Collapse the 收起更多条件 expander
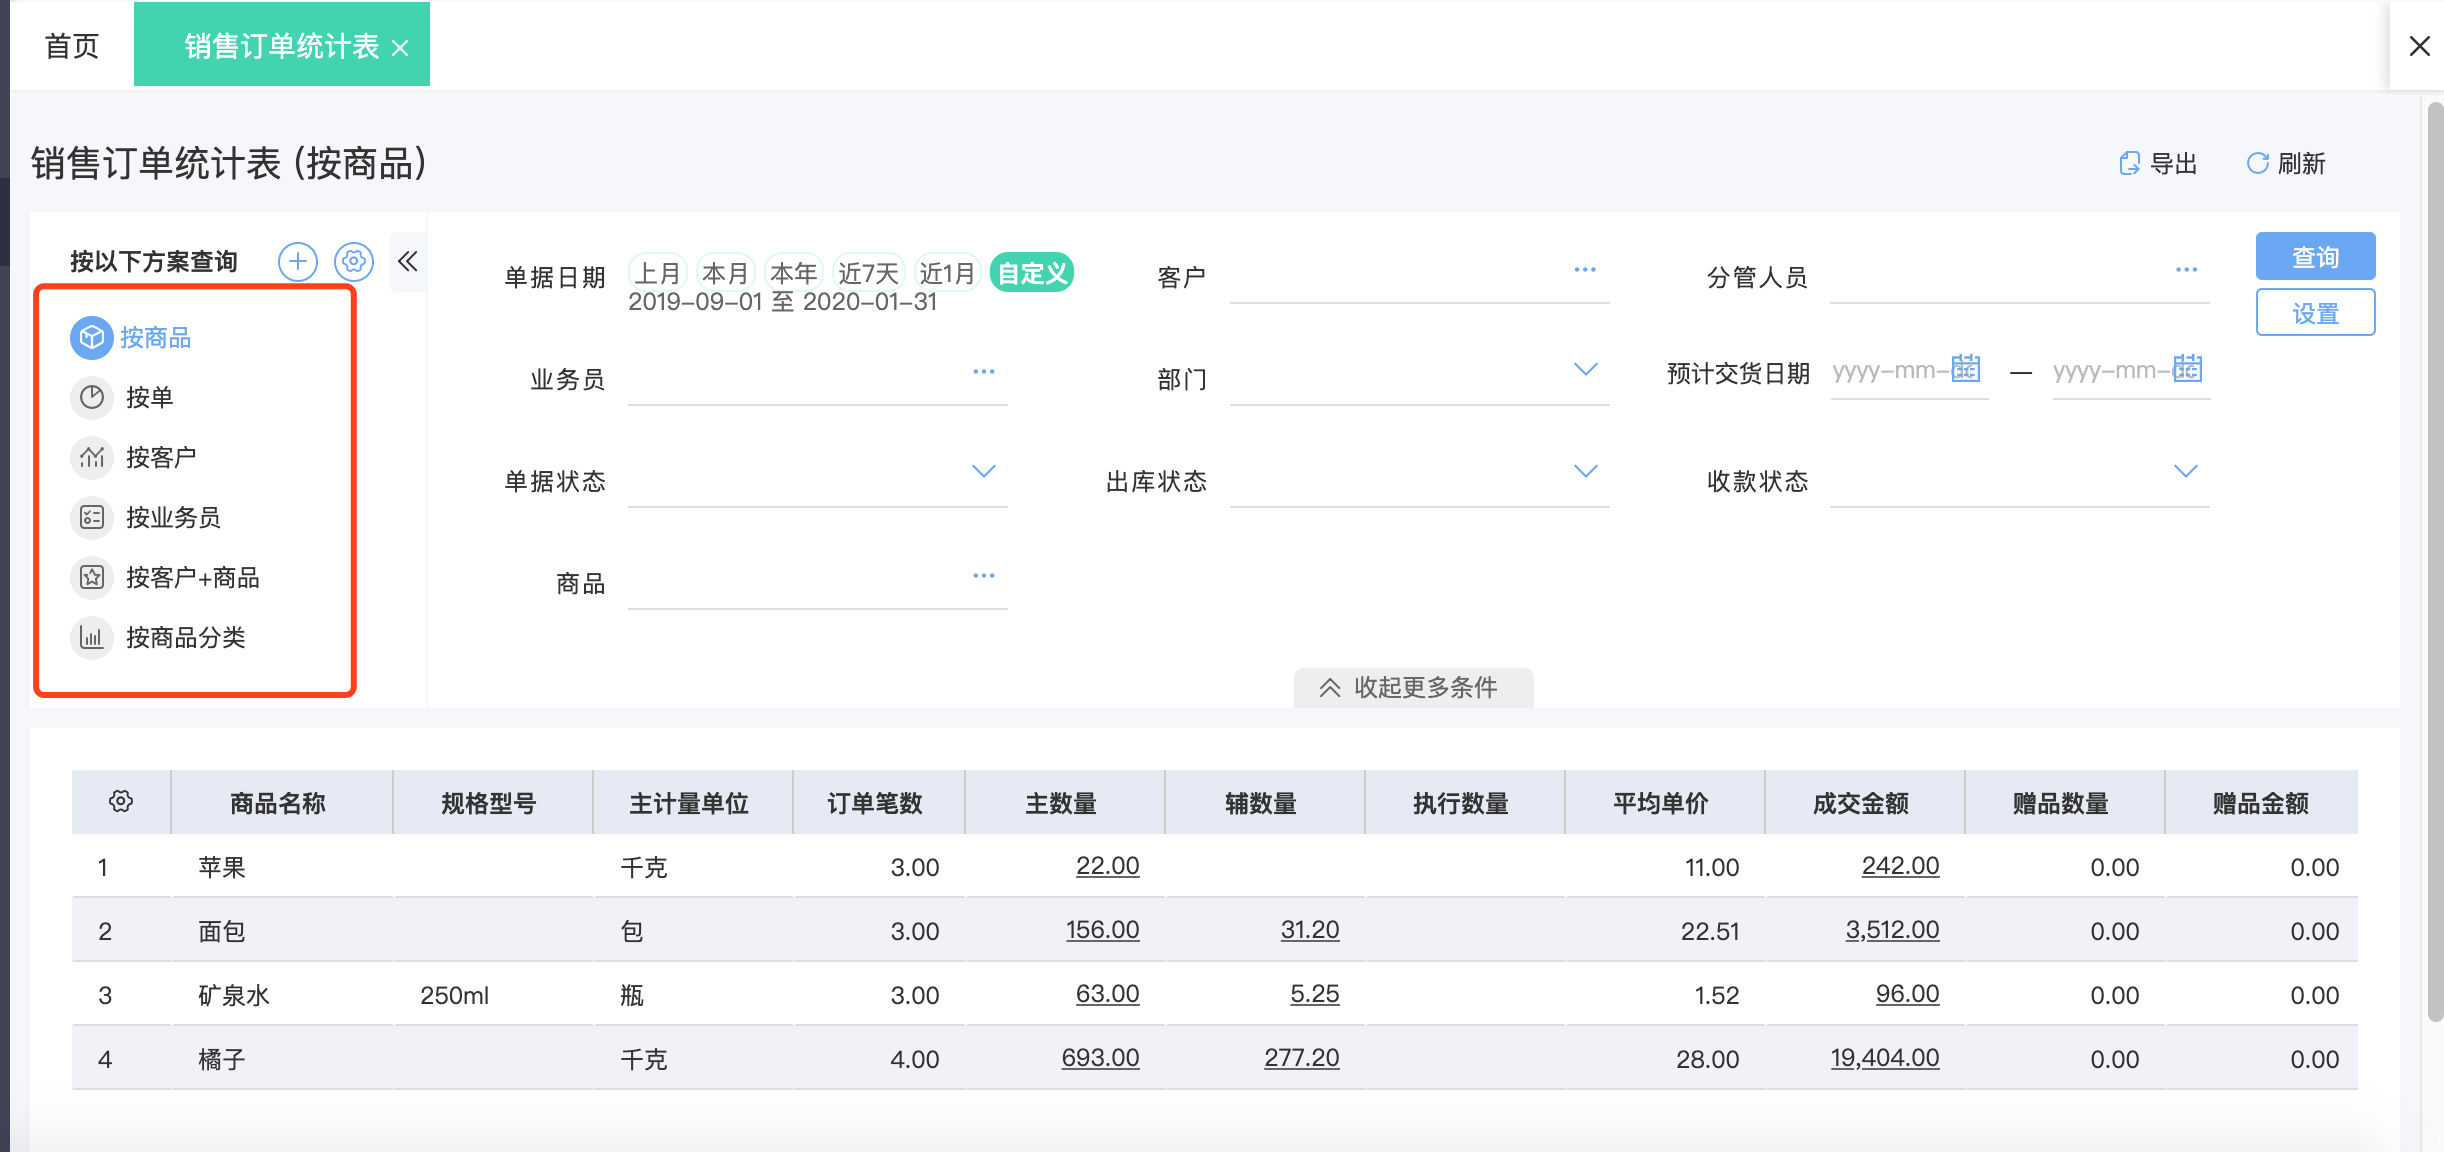Image resolution: width=2444 pixels, height=1152 pixels. pos(1412,686)
